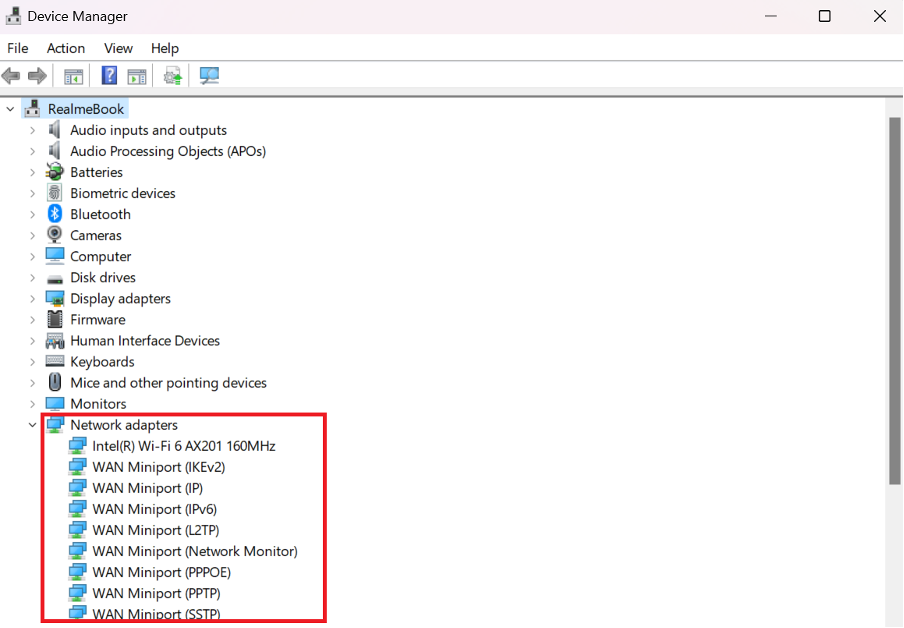Click the Audio inputs and outputs speaker icon
The width and height of the screenshot is (904, 628).
[55, 130]
